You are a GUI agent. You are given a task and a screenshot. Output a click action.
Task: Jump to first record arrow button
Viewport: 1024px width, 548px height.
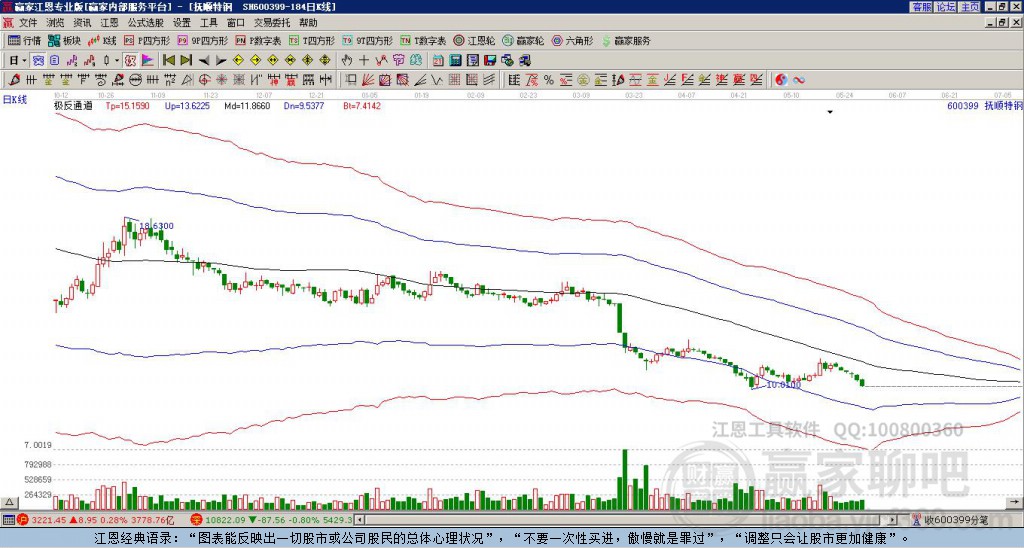(x=168, y=60)
